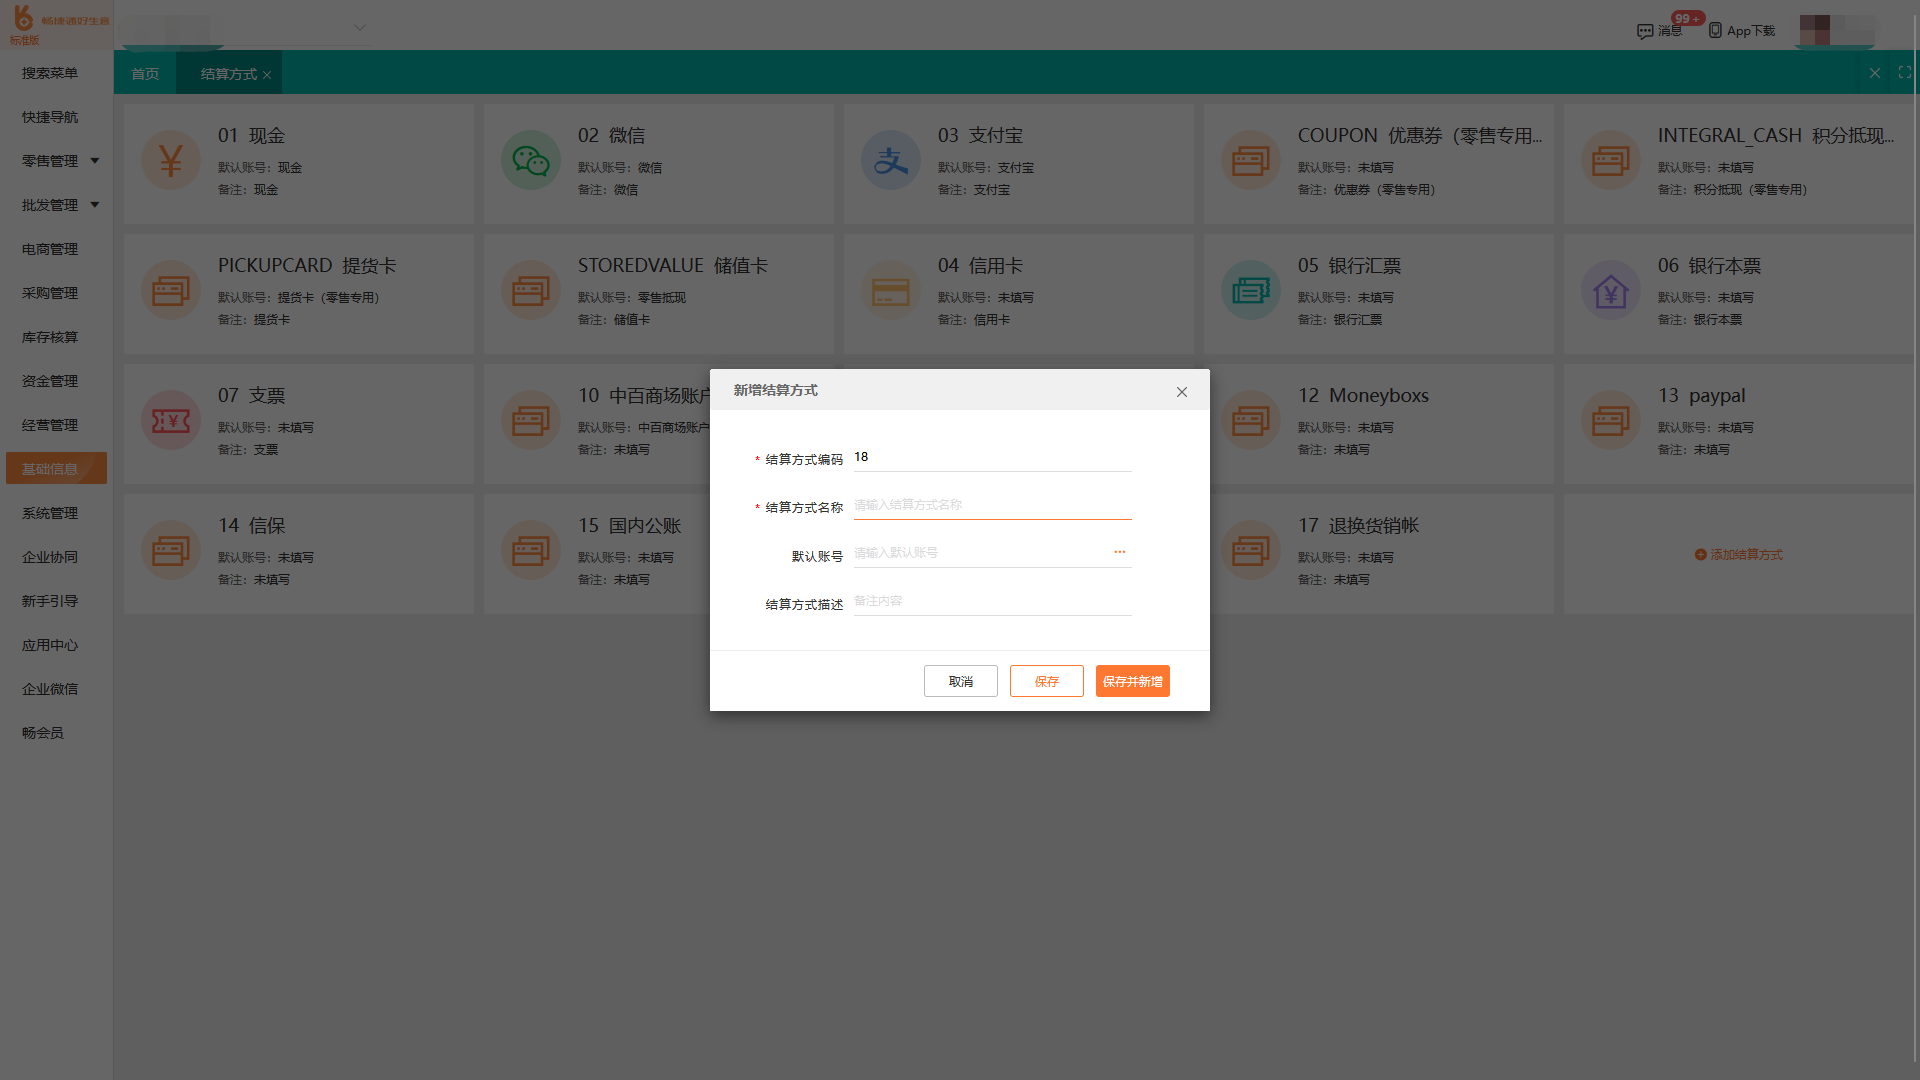Click 保存 (Save) button in dialog

click(x=1047, y=682)
